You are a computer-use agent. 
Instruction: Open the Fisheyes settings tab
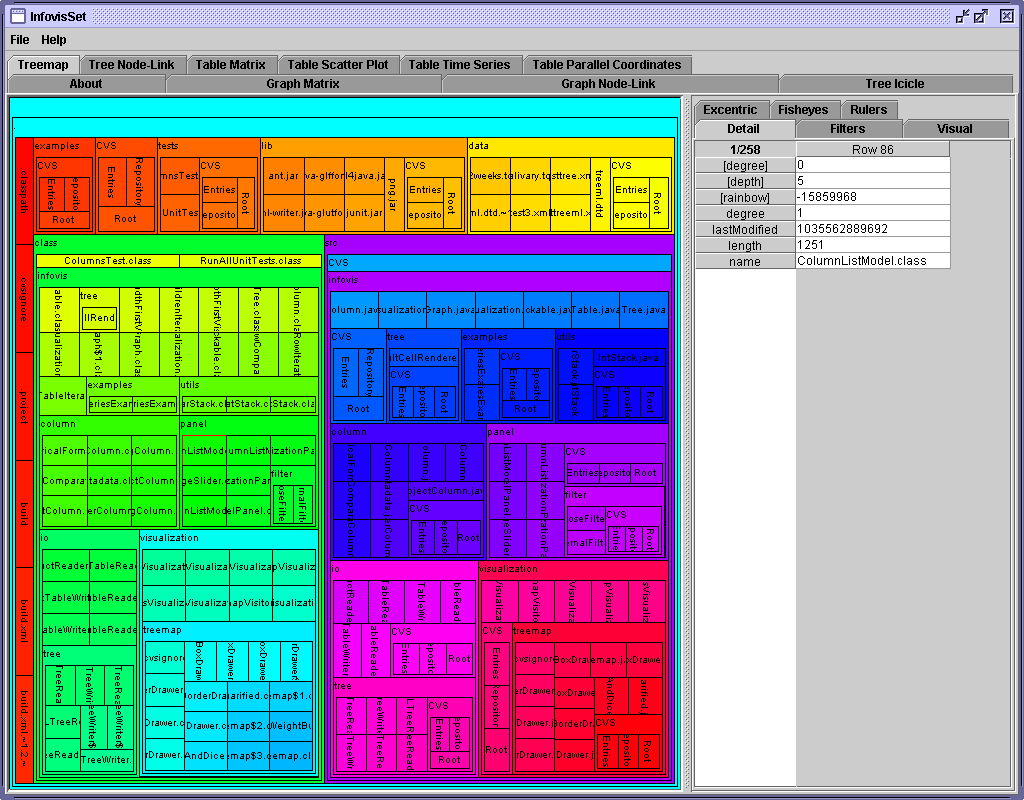803,110
